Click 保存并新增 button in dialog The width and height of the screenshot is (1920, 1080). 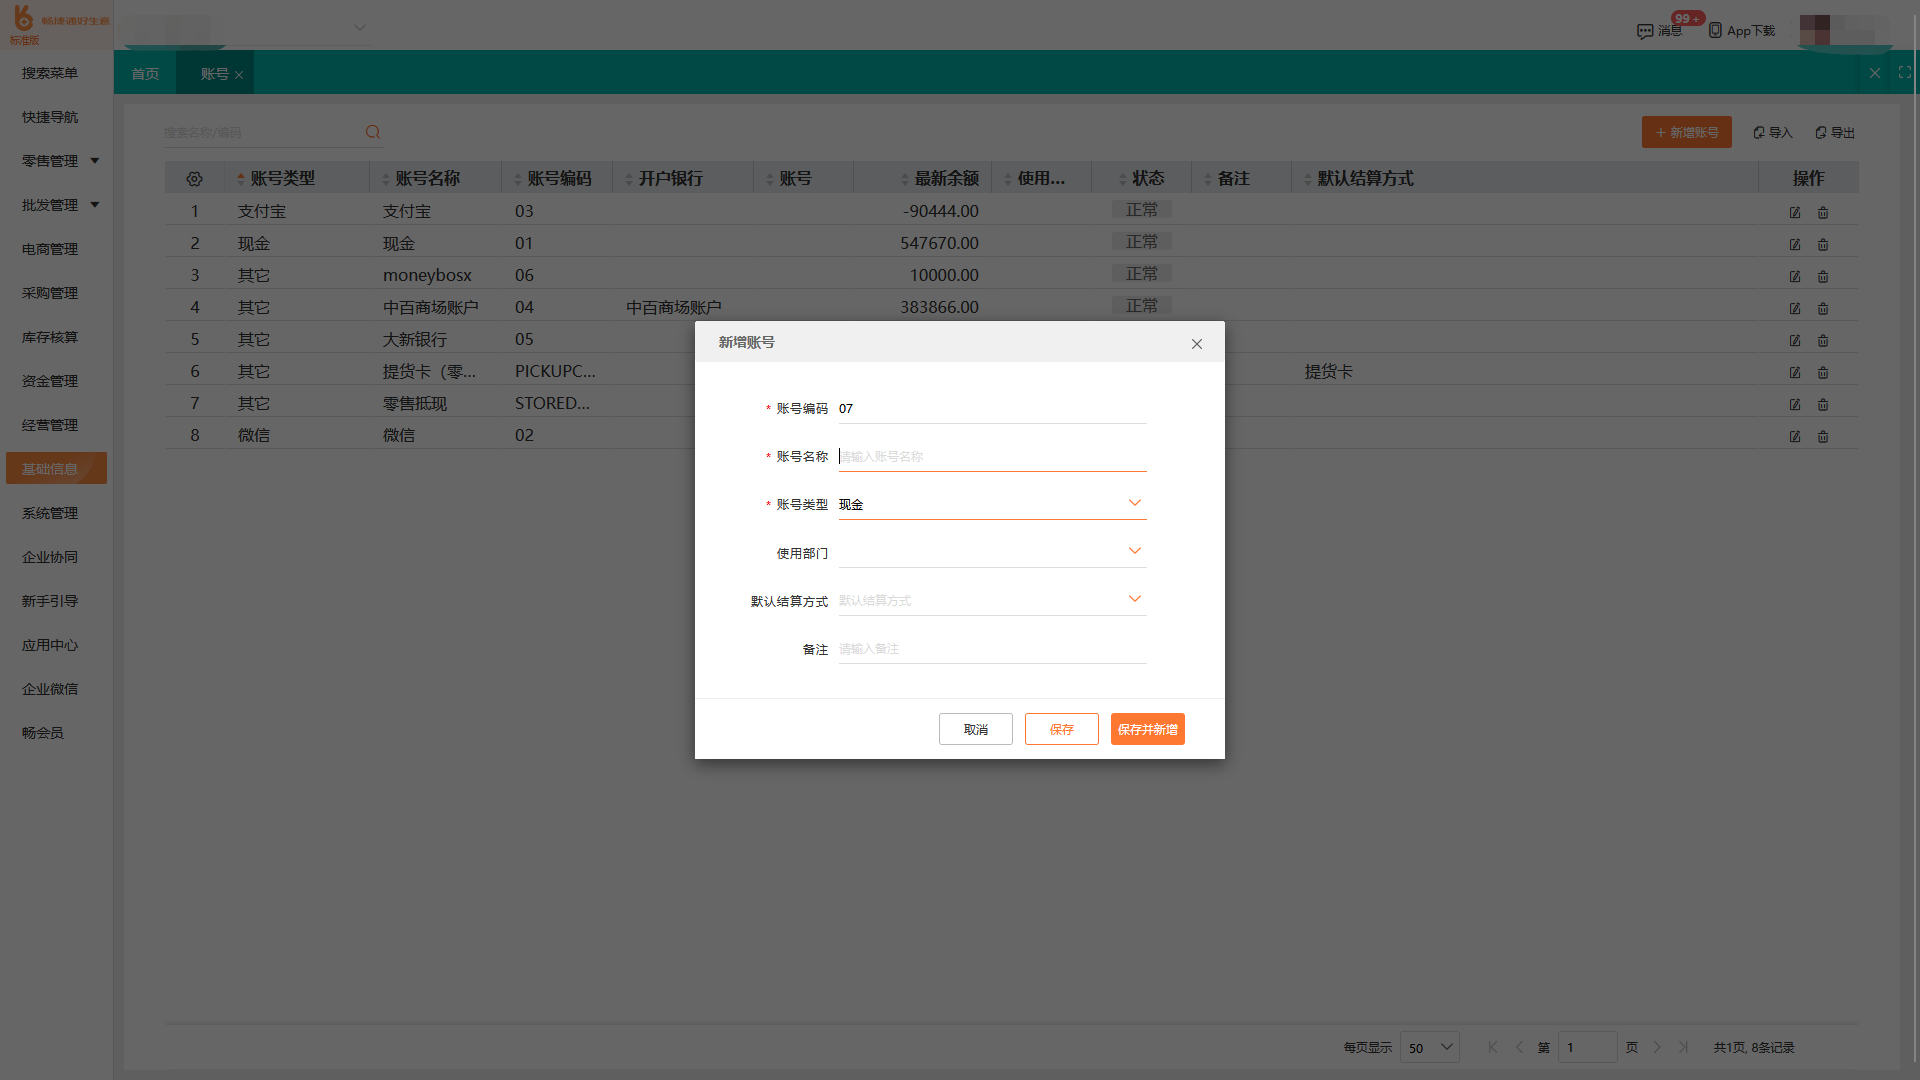click(1147, 729)
